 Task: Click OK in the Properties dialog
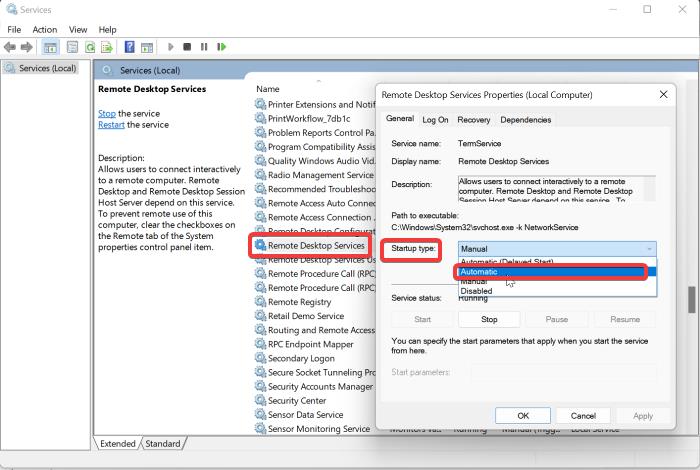pyautogui.click(x=522, y=415)
